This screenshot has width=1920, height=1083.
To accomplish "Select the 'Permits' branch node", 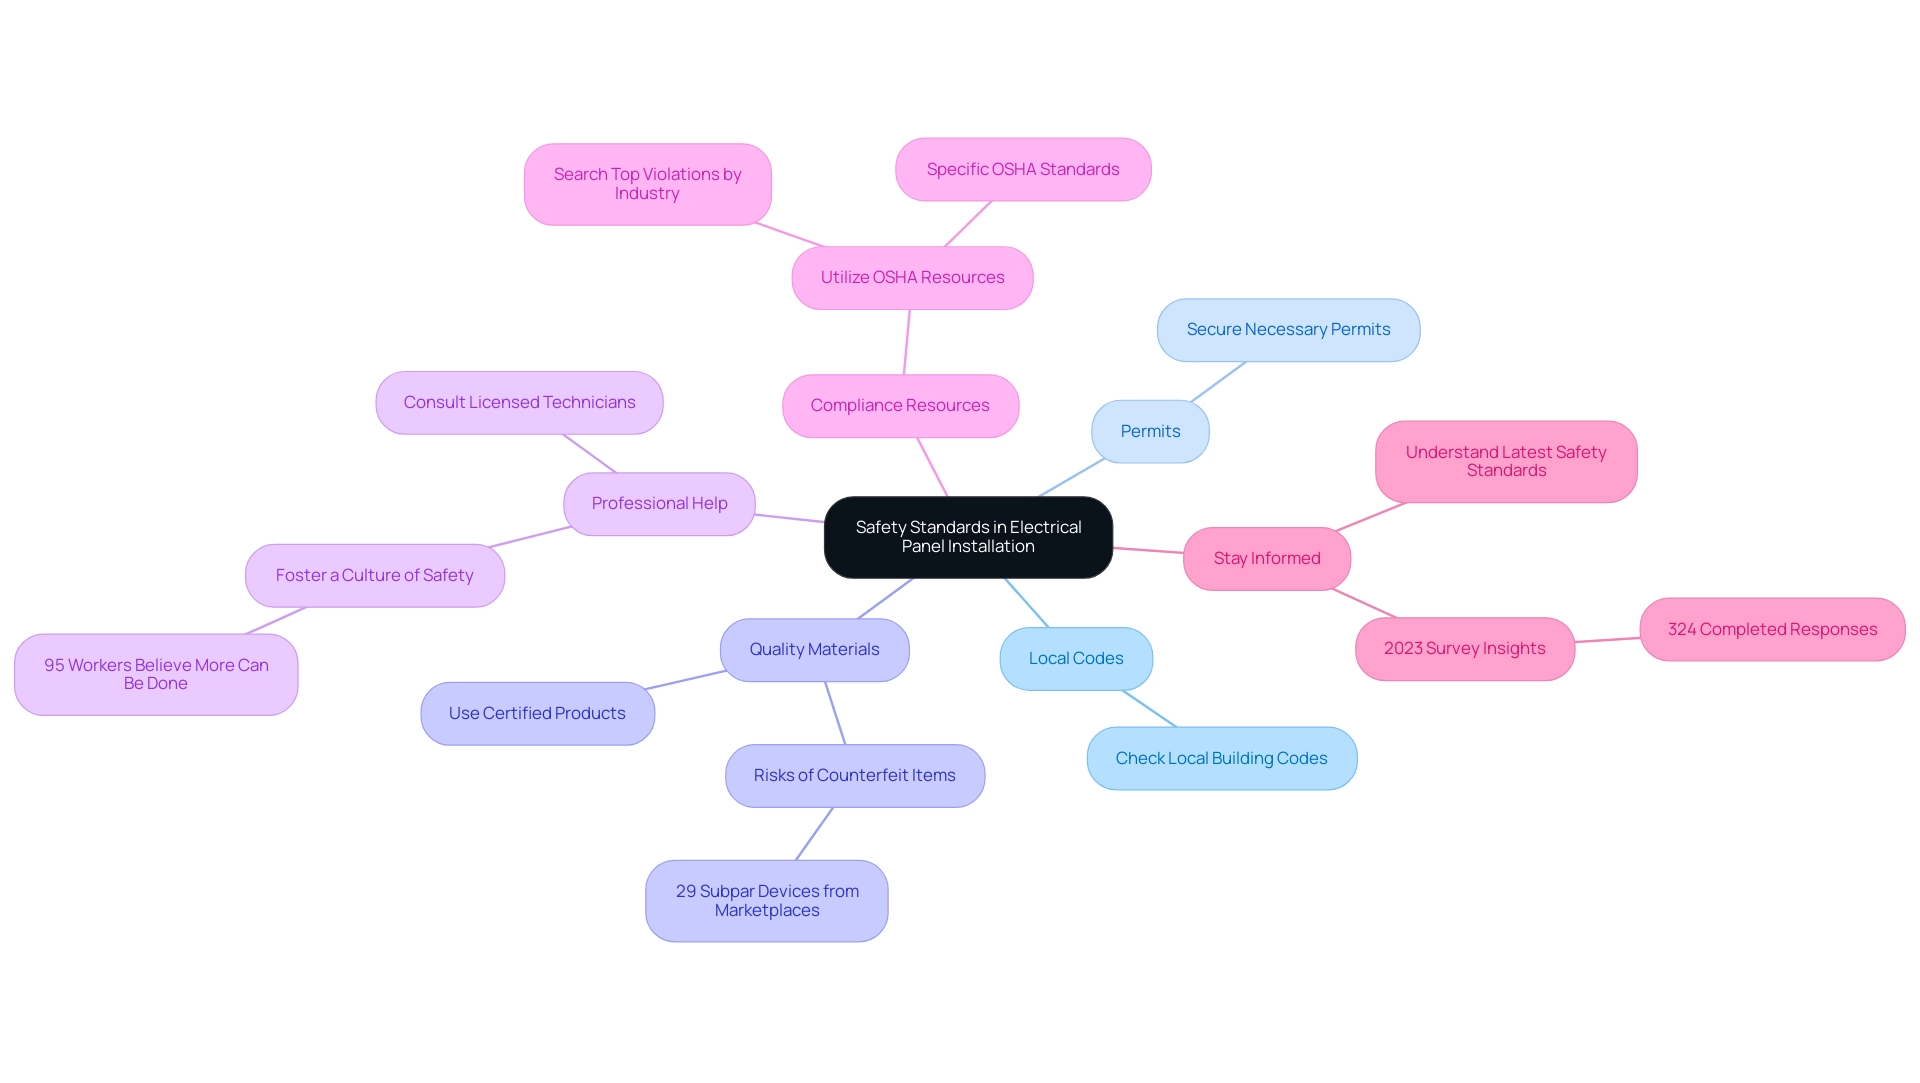I will pyautogui.click(x=1147, y=429).
